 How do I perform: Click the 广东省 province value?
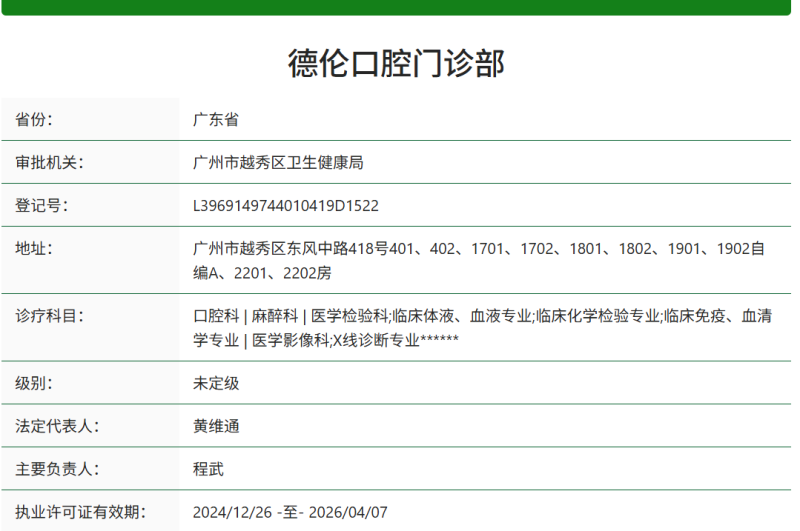(216, 120)
